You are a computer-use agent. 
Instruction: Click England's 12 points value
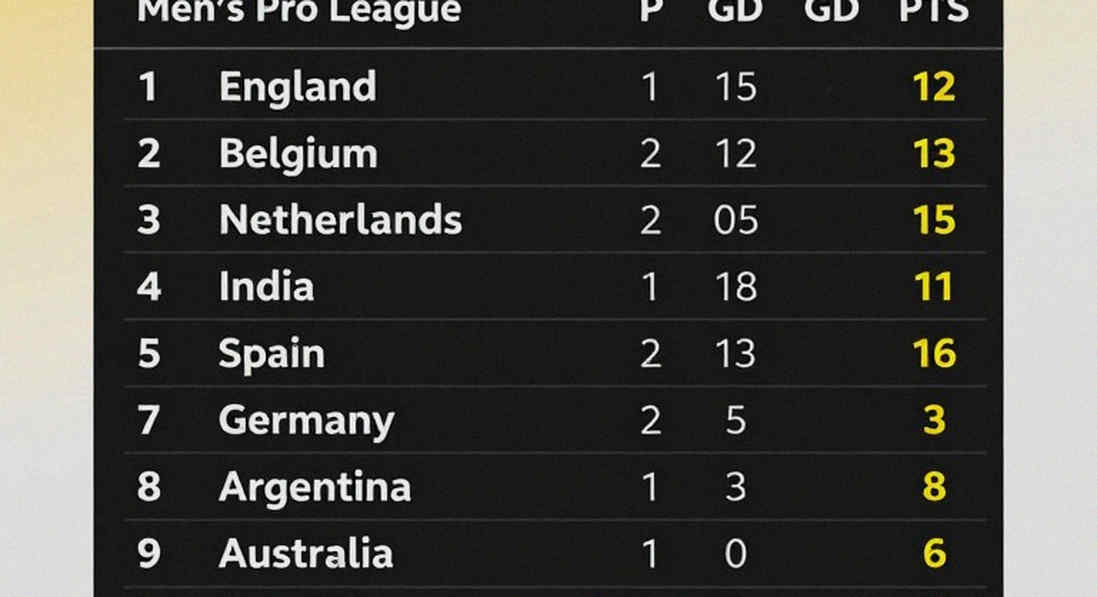click(934, 87)
